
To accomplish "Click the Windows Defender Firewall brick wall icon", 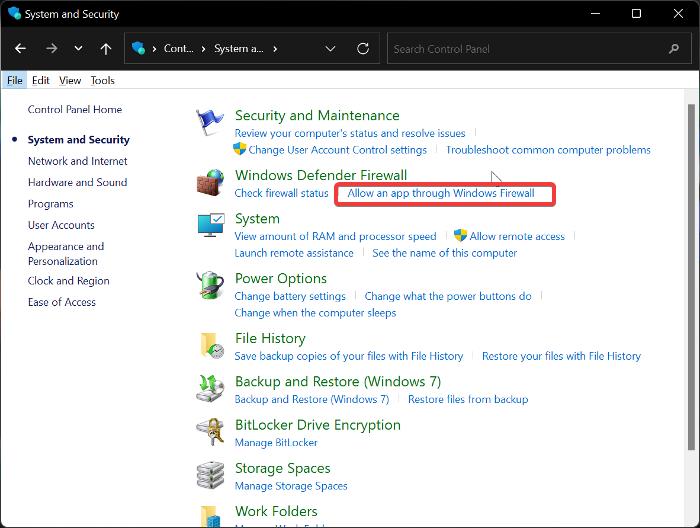I will pyautogui.click(x=211, y=183).
